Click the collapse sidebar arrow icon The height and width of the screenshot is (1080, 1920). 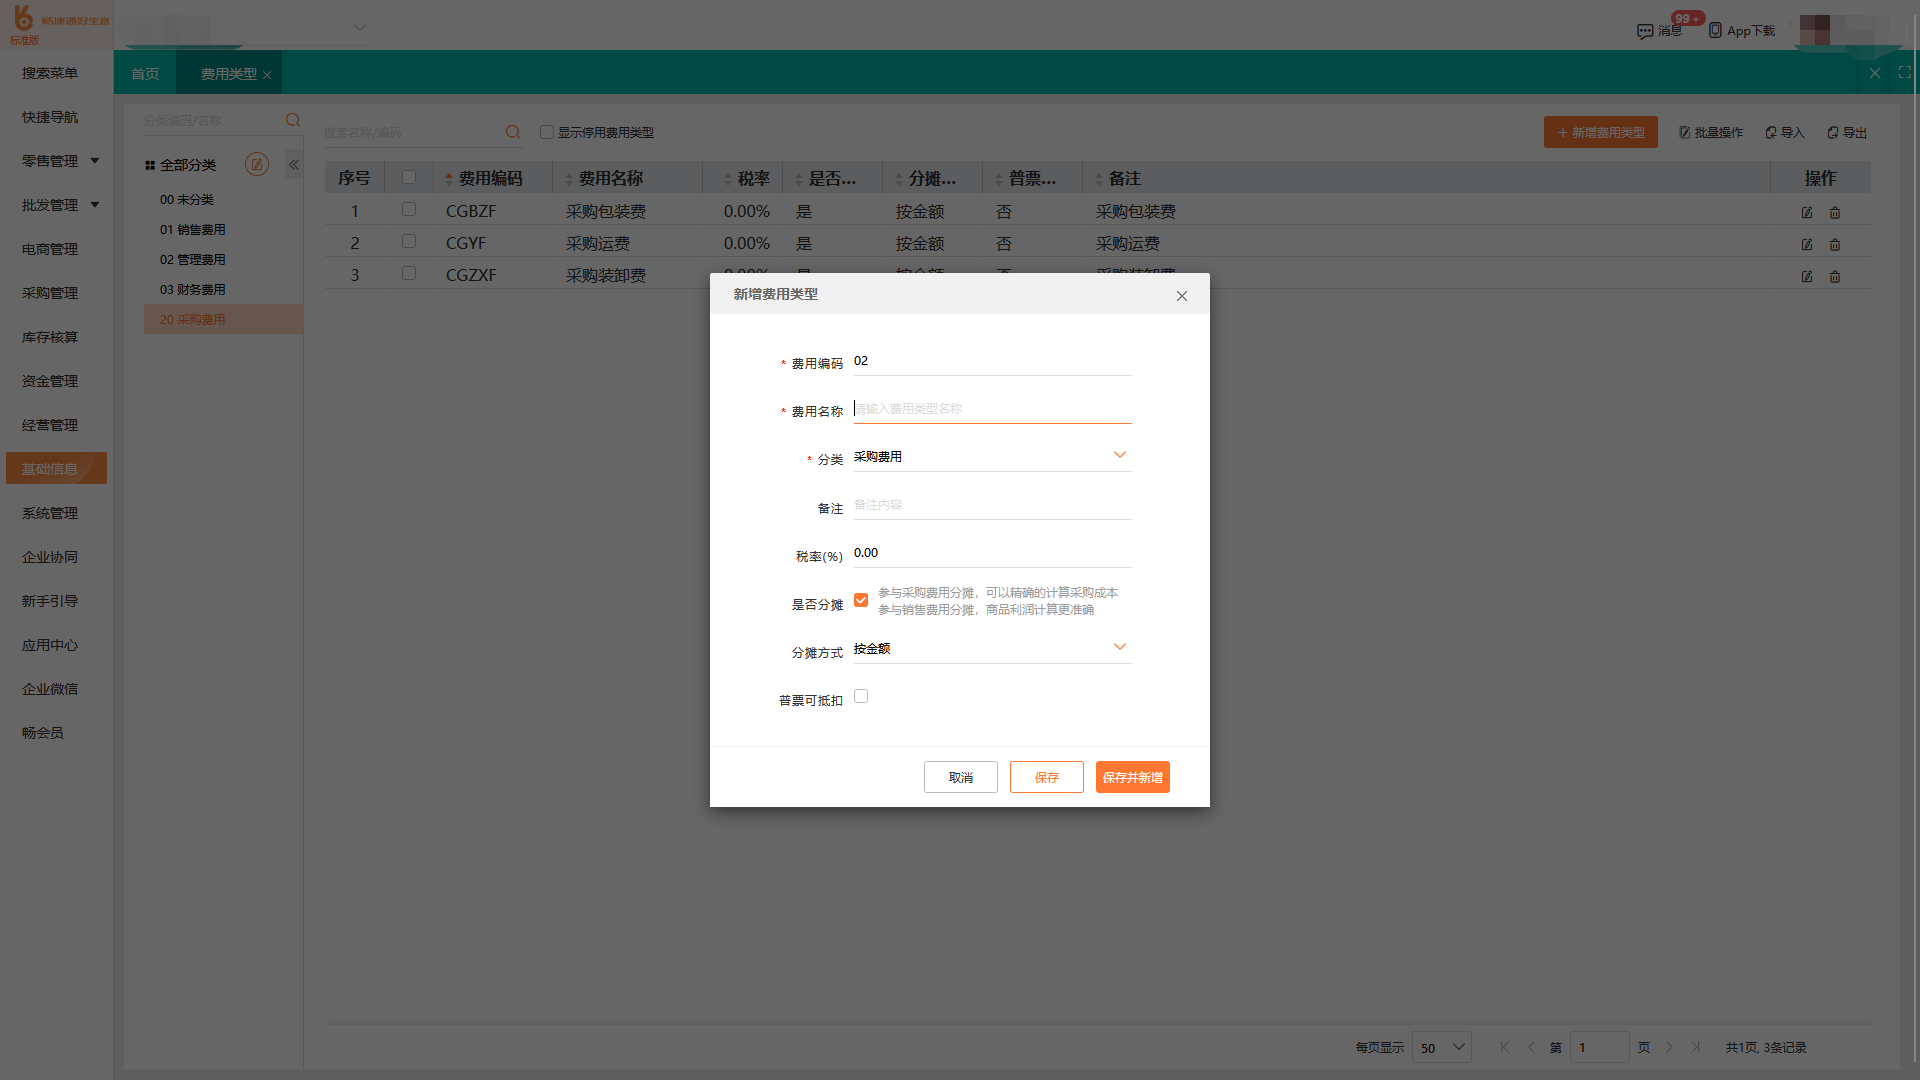[x=294, y=165]
